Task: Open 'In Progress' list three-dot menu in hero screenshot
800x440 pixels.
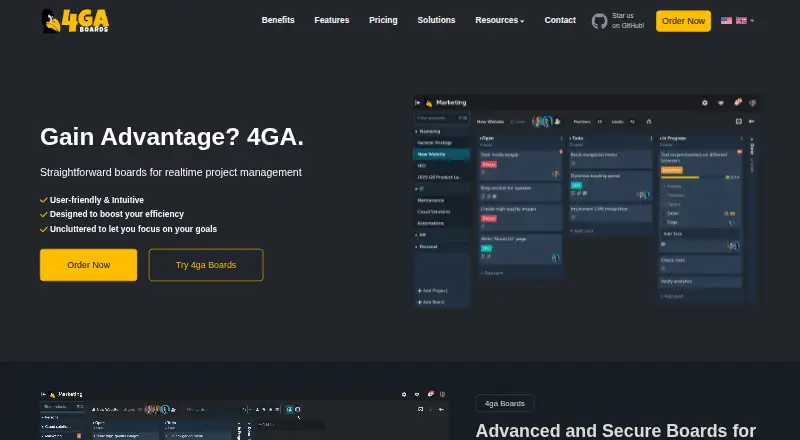Action: [741, 138]
